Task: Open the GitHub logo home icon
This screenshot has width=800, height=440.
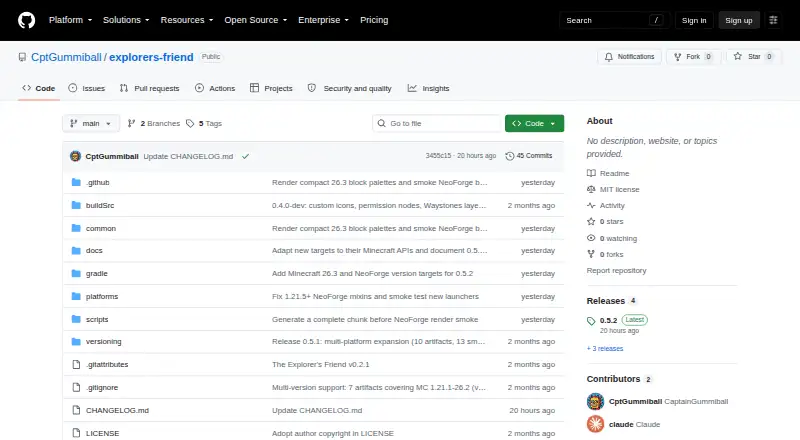Action: tap(27, 20)
